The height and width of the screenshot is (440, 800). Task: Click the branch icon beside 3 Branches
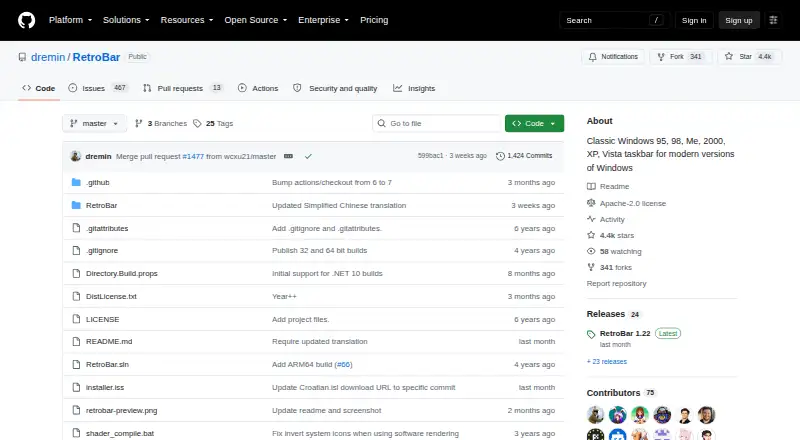(138, 124)
